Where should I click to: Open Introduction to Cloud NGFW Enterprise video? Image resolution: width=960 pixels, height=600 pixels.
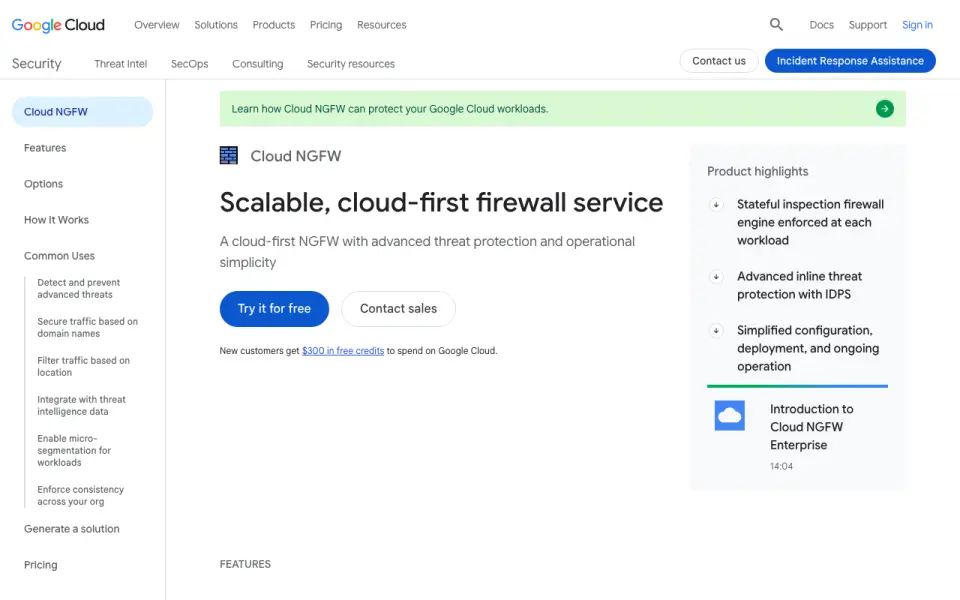click(811, 427)
